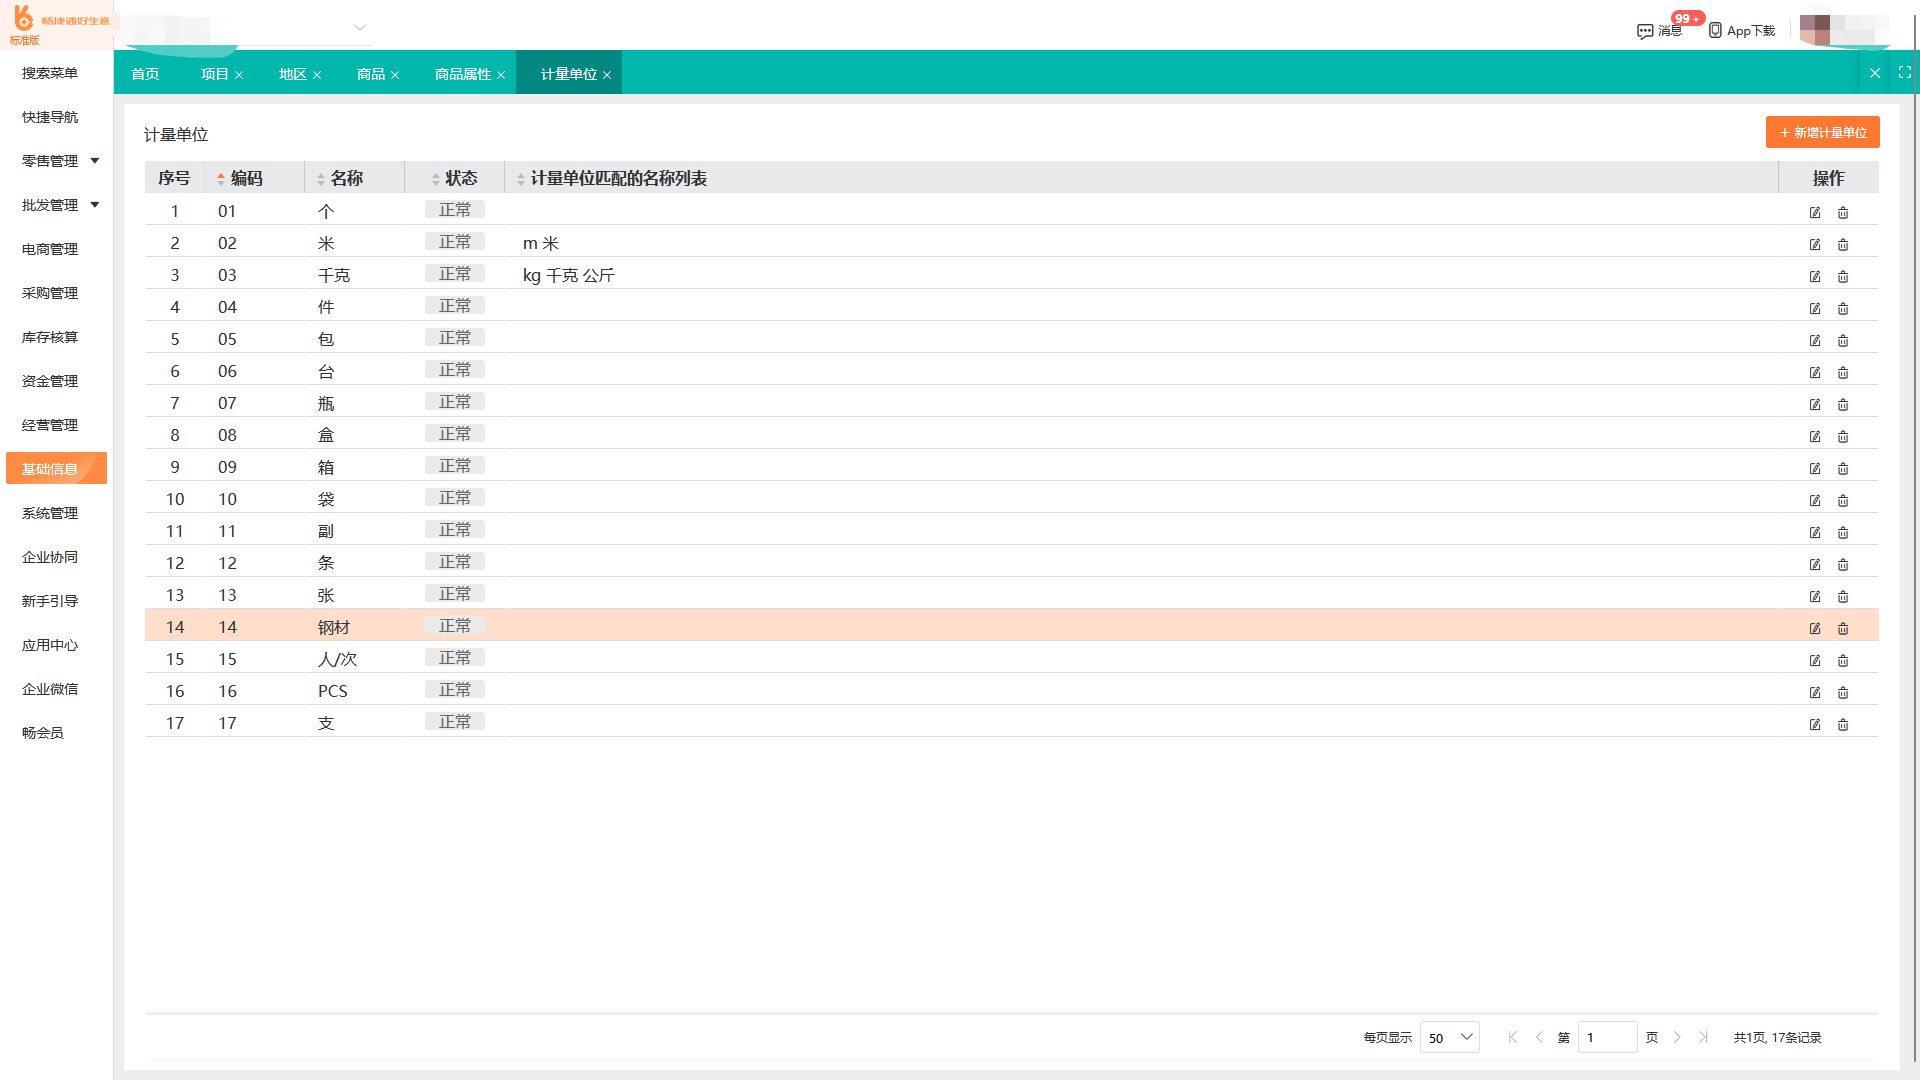Screen dimensions: 1920x1080
Task: Click 新增计量单位 button
Action: tap(1821, 132)
